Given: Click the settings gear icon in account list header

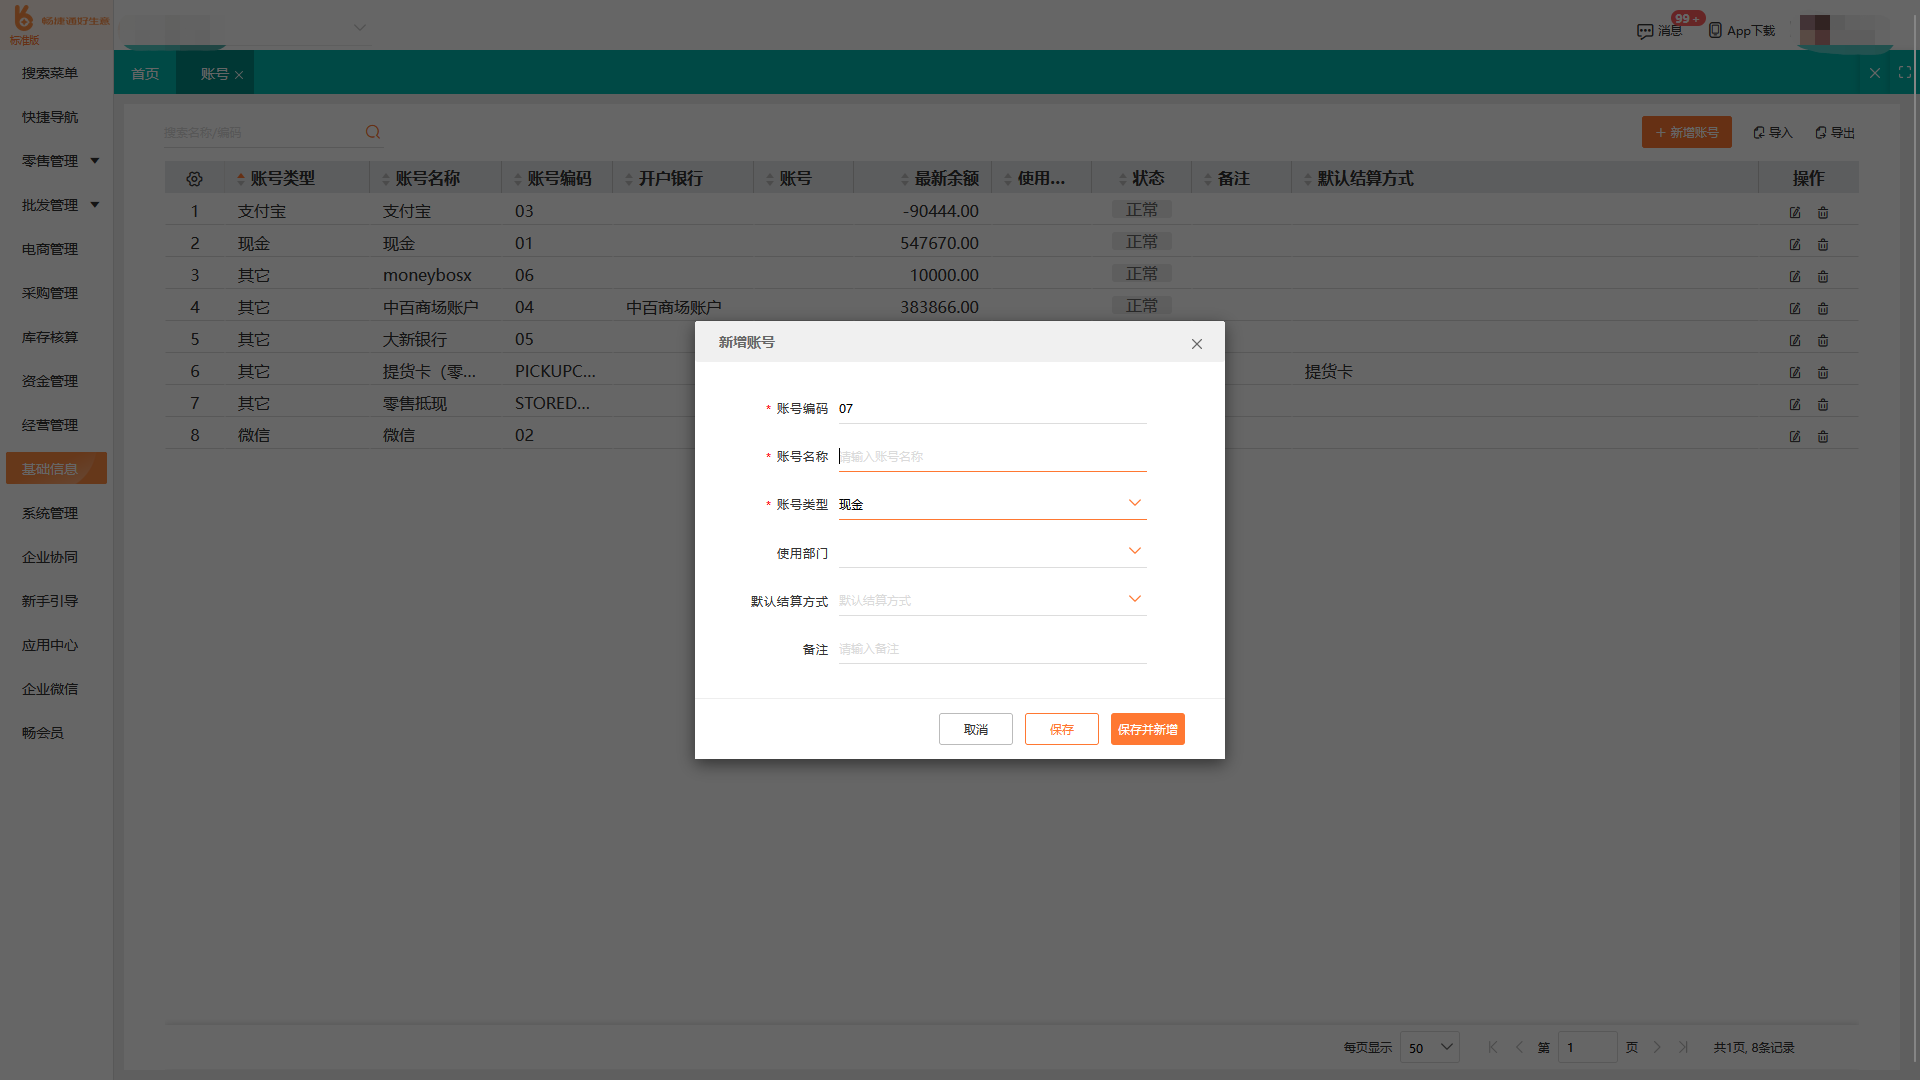Looking at the screenshot, I should (x=195, y=178).
